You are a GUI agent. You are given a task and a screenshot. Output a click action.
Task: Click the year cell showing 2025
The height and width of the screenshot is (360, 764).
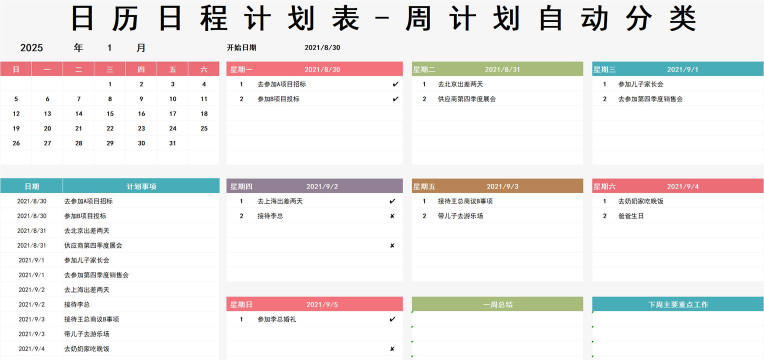click(32, 48)
